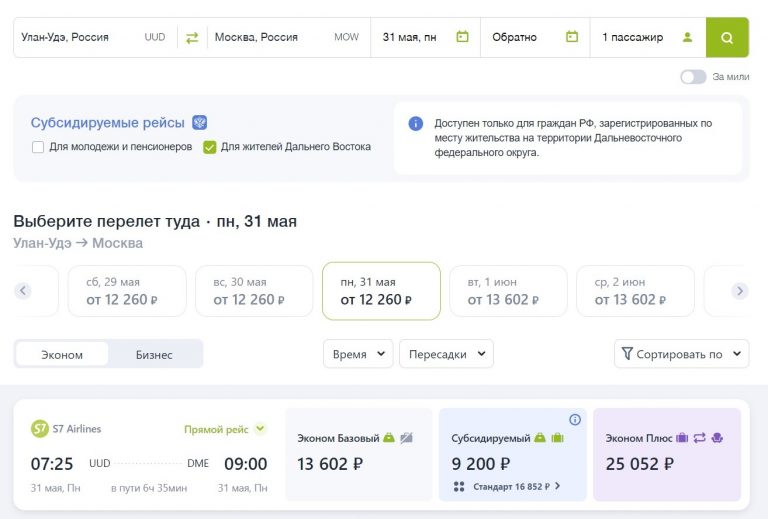Uncheck Для жителей Дальнего Востока checkbox
768x519 pixels.
pyautogui.click(x=209, y=147)
